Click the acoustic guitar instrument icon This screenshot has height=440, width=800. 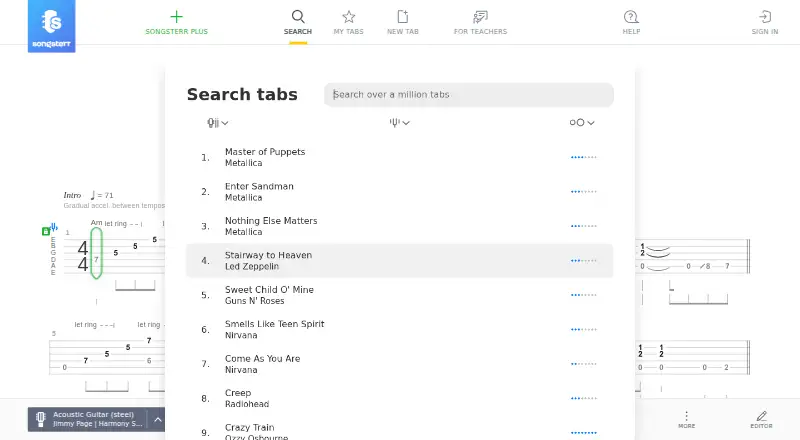pyautogui.click(x=41, y=420)
